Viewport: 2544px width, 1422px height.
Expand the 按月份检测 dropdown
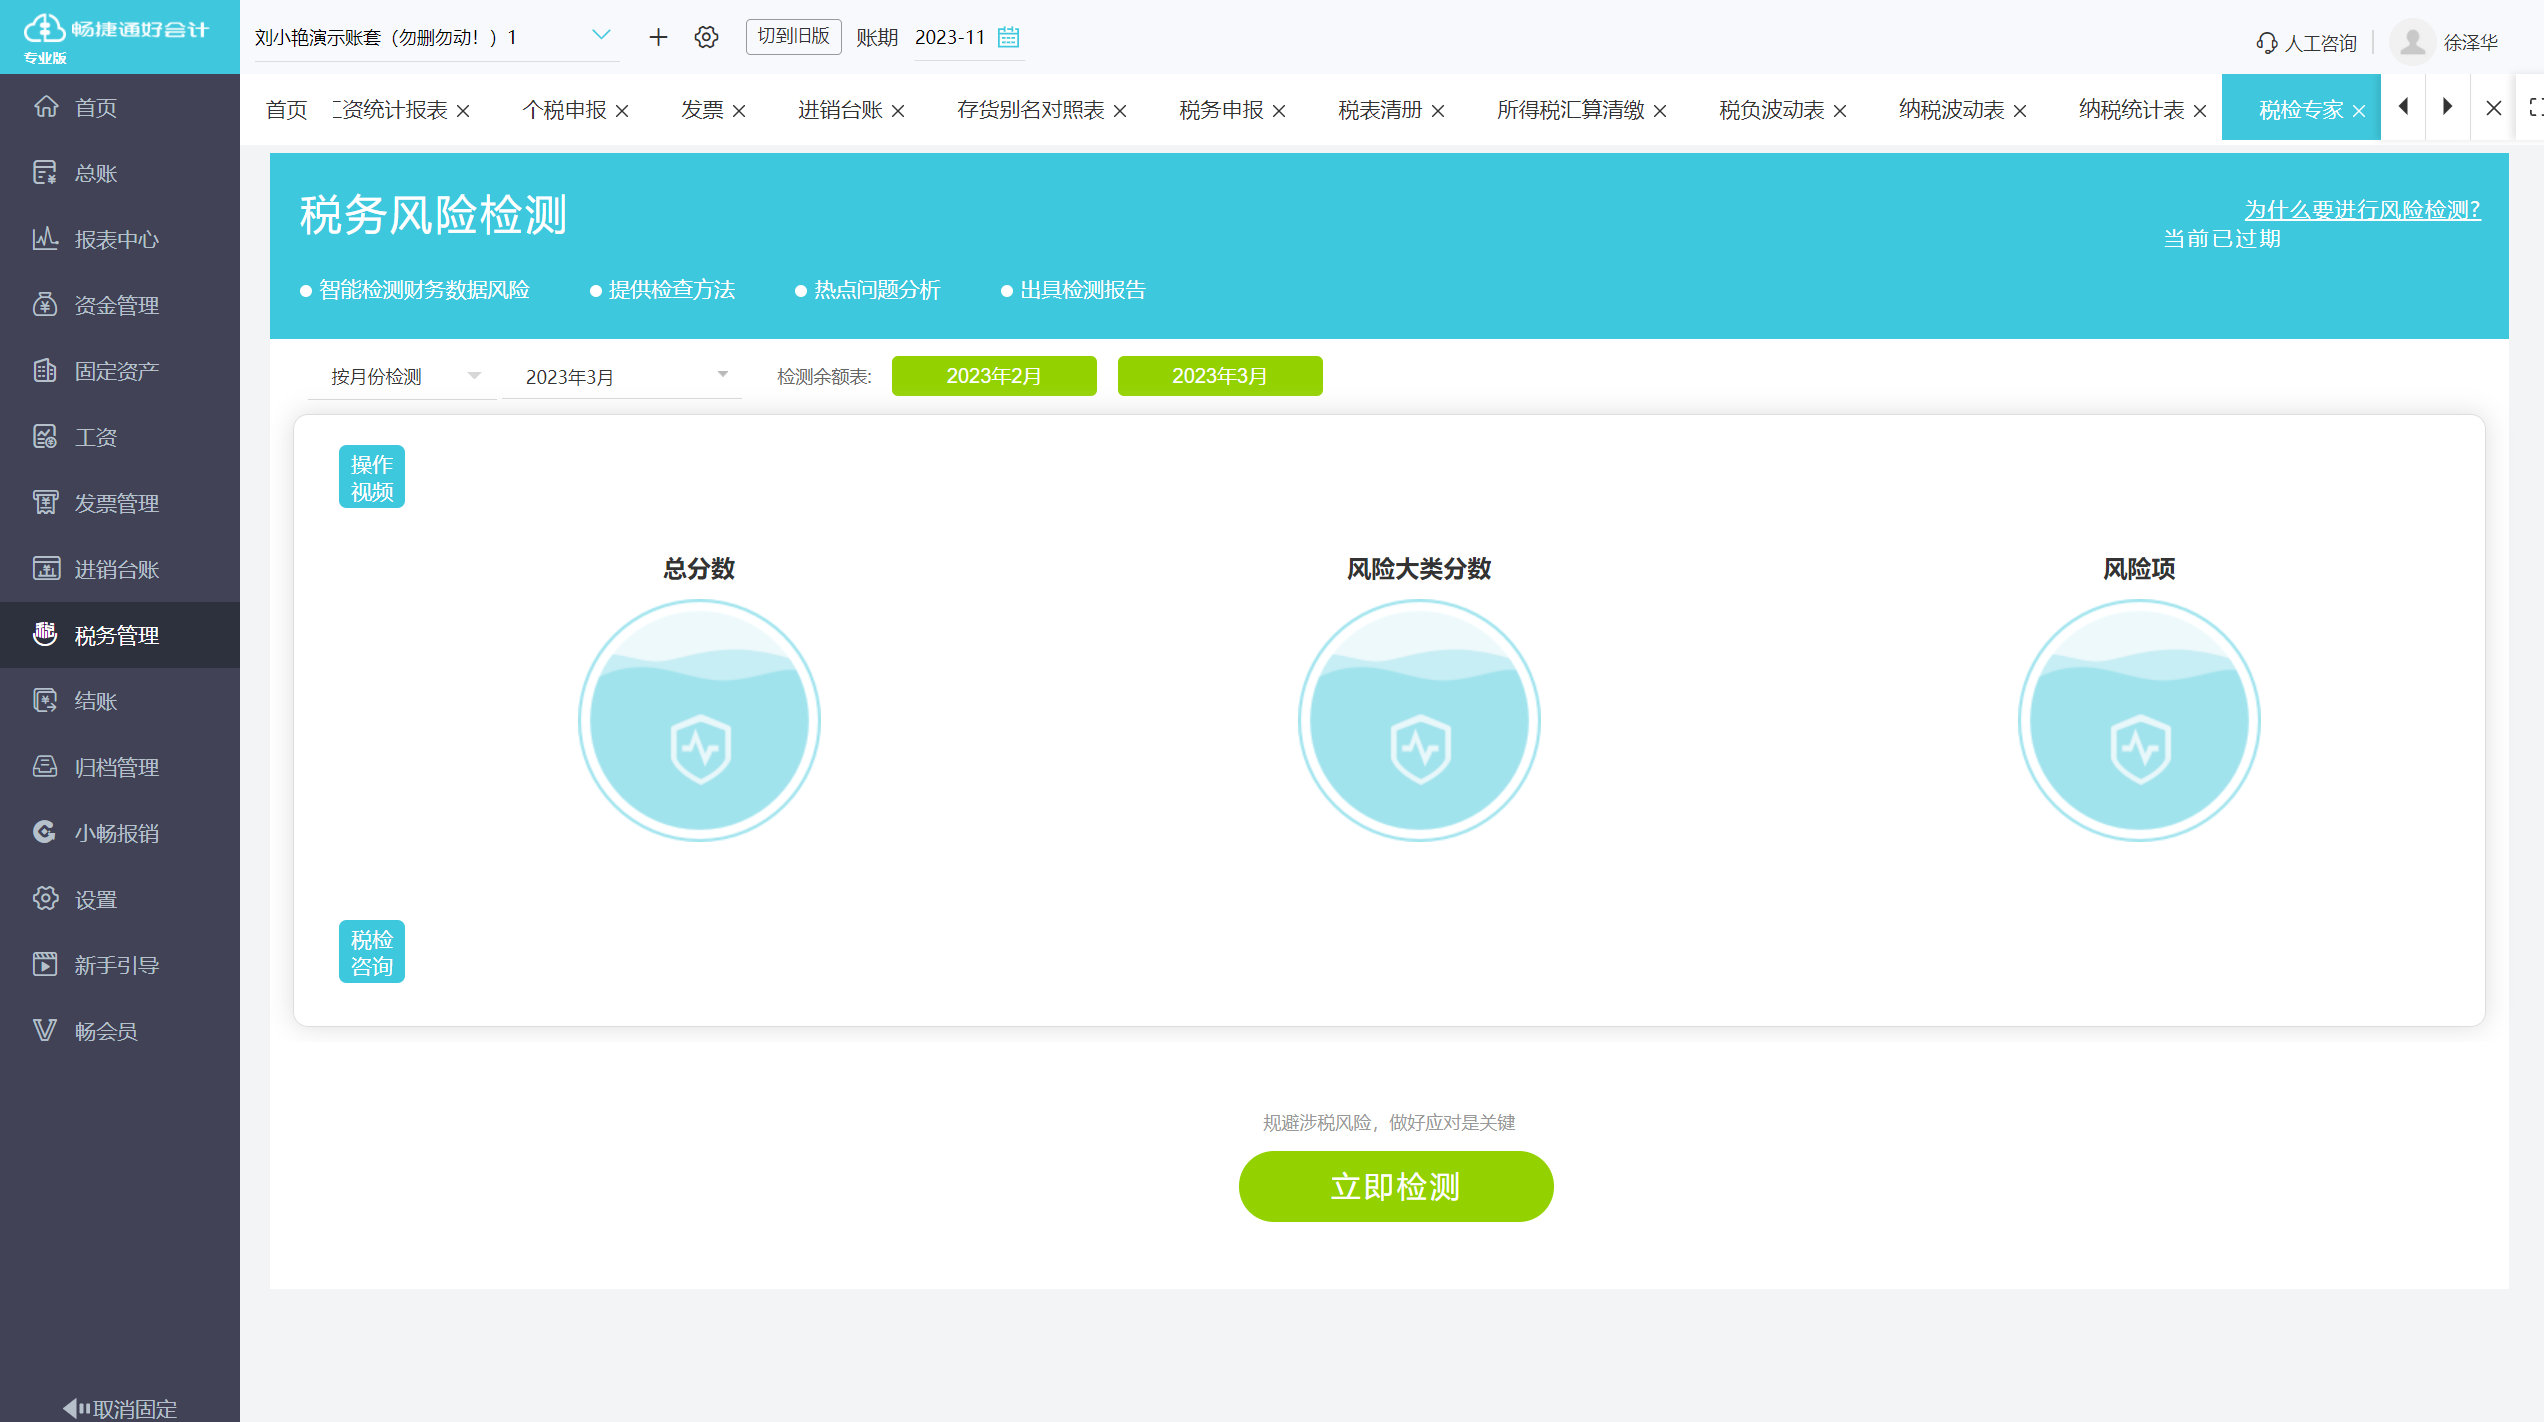coord(470,376)
